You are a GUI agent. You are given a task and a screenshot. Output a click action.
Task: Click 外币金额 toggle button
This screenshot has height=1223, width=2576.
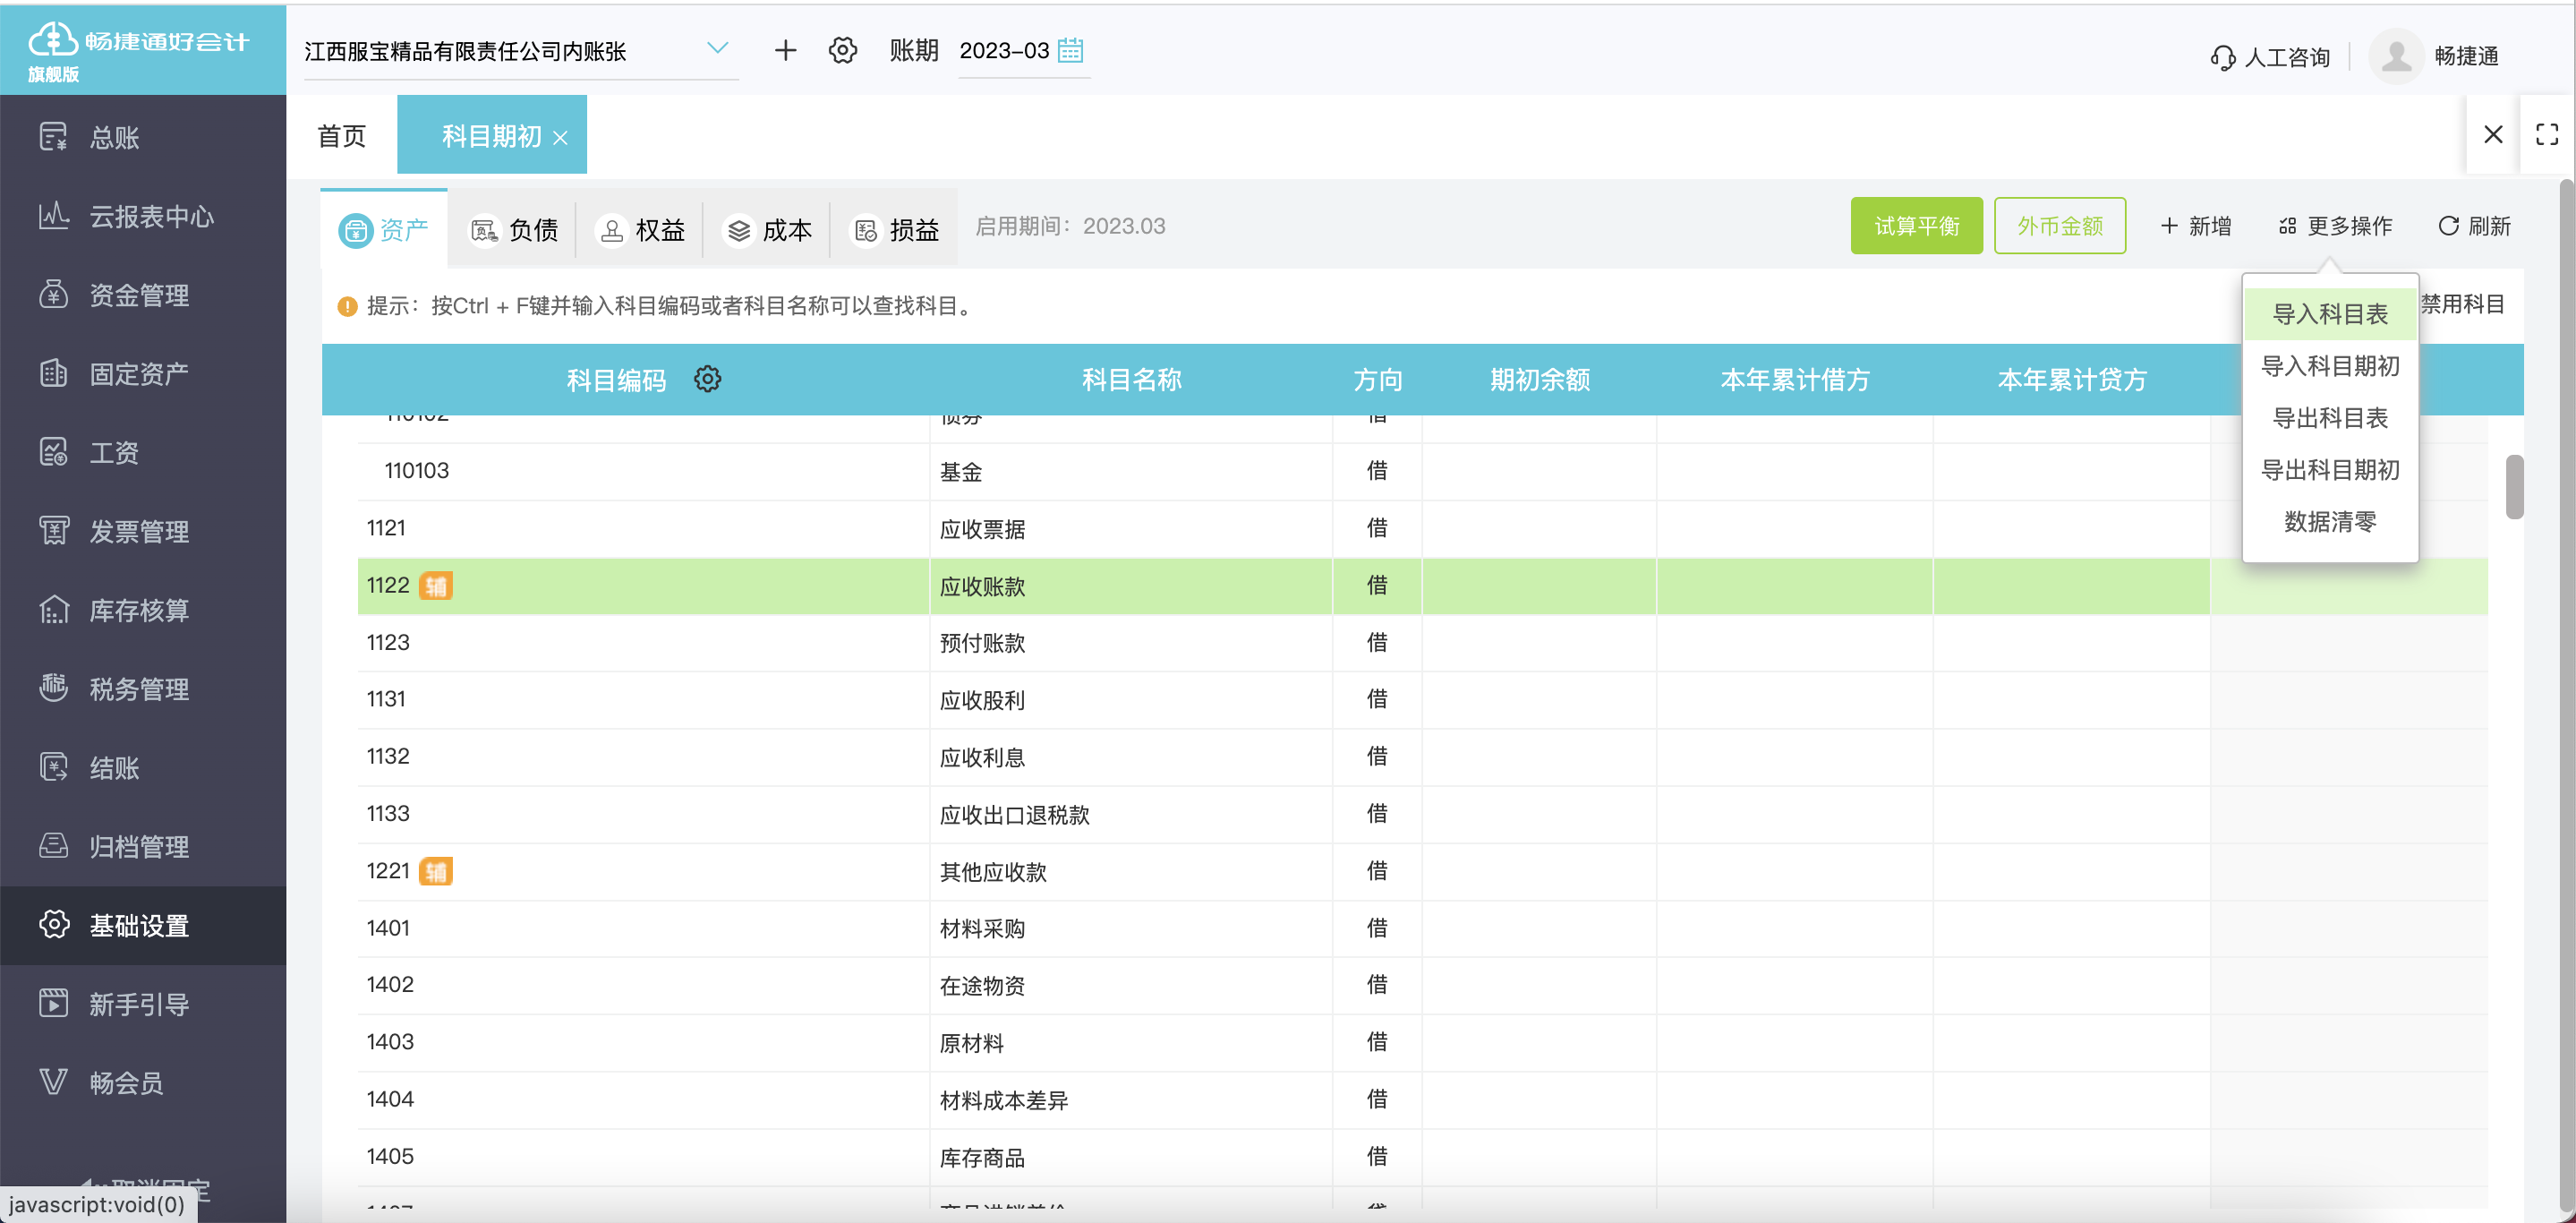click(x=2059, y=227)
